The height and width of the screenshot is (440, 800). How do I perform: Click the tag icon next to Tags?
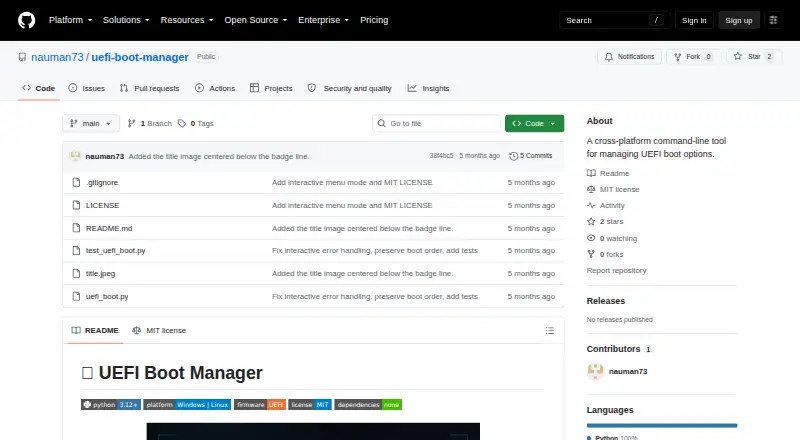[182, 124]
